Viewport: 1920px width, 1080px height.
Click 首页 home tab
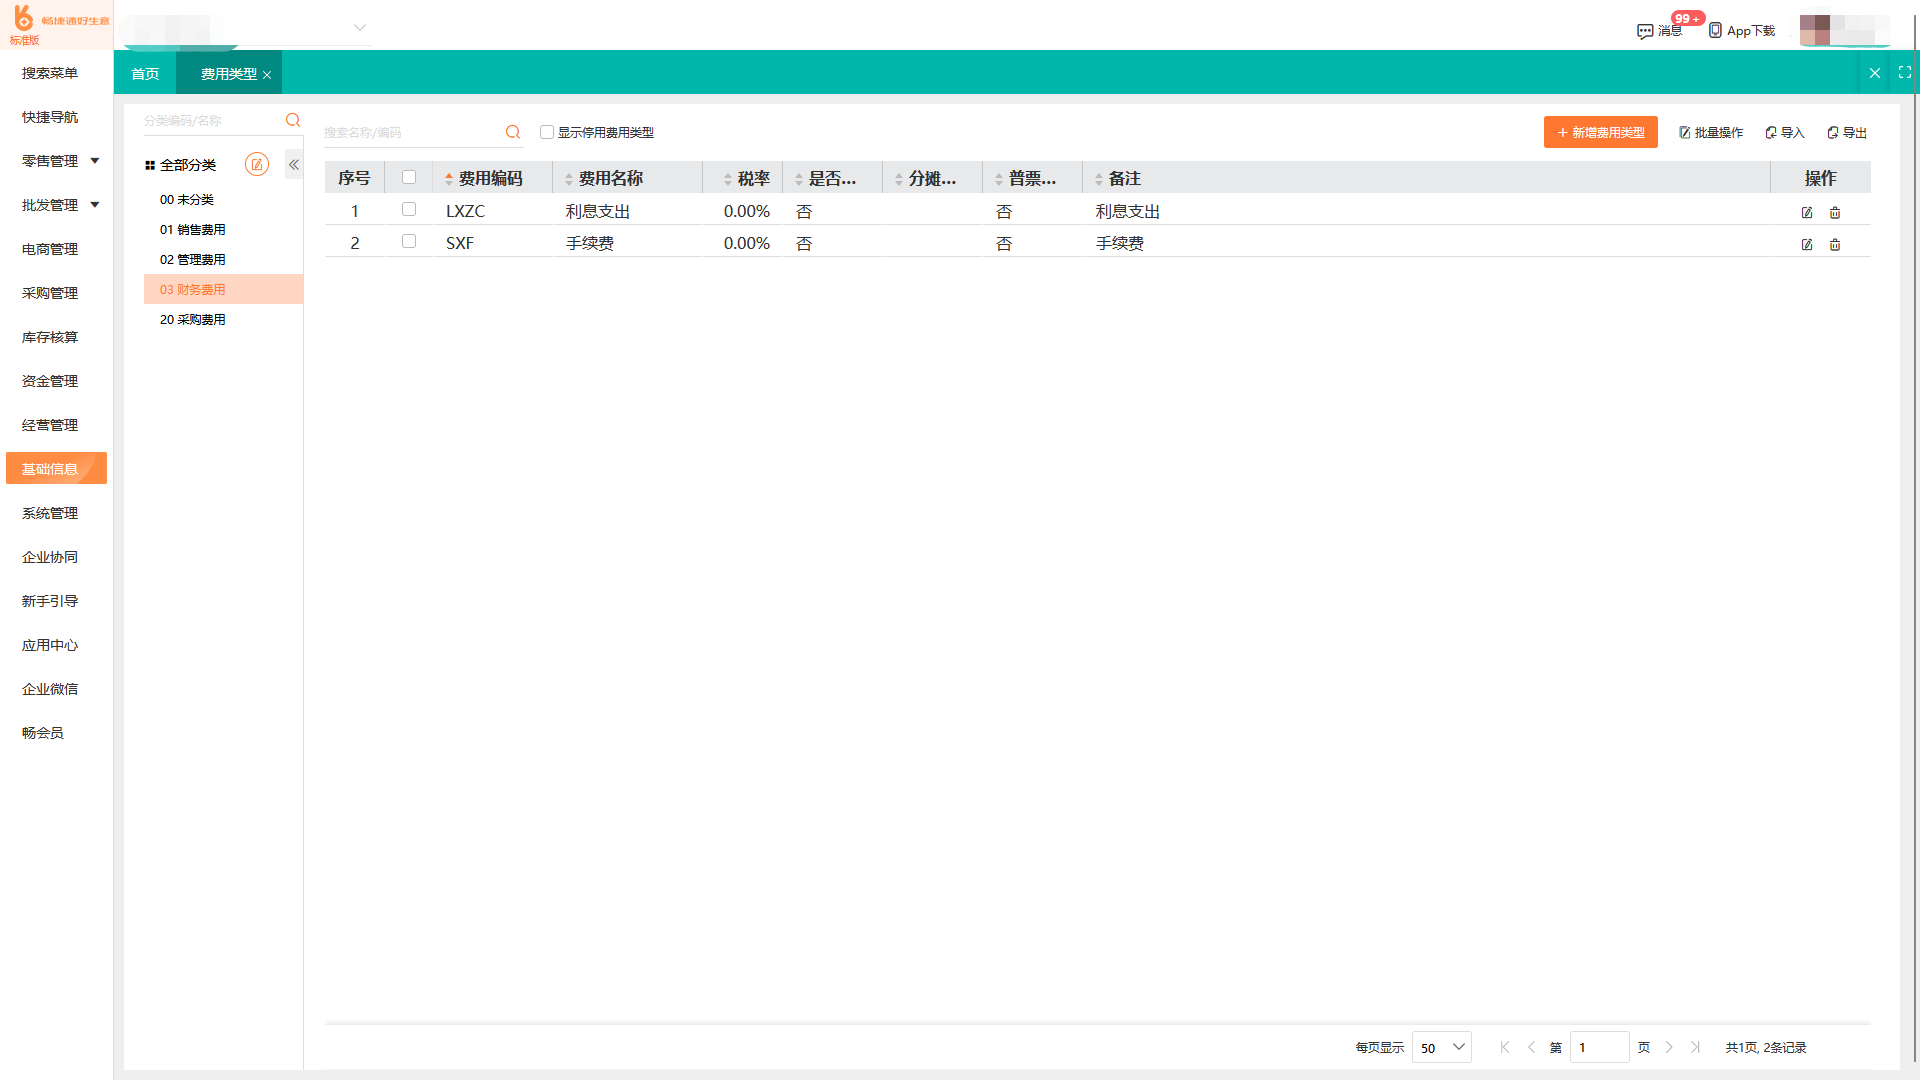coord(146,73)
